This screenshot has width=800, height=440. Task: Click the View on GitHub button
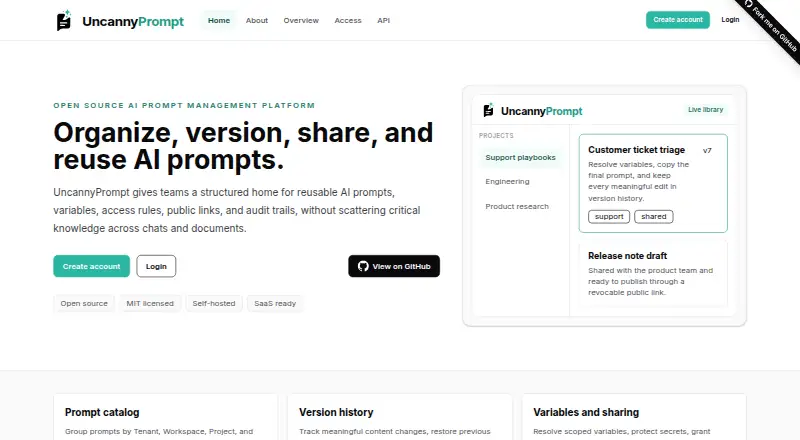tap(394, 266)
